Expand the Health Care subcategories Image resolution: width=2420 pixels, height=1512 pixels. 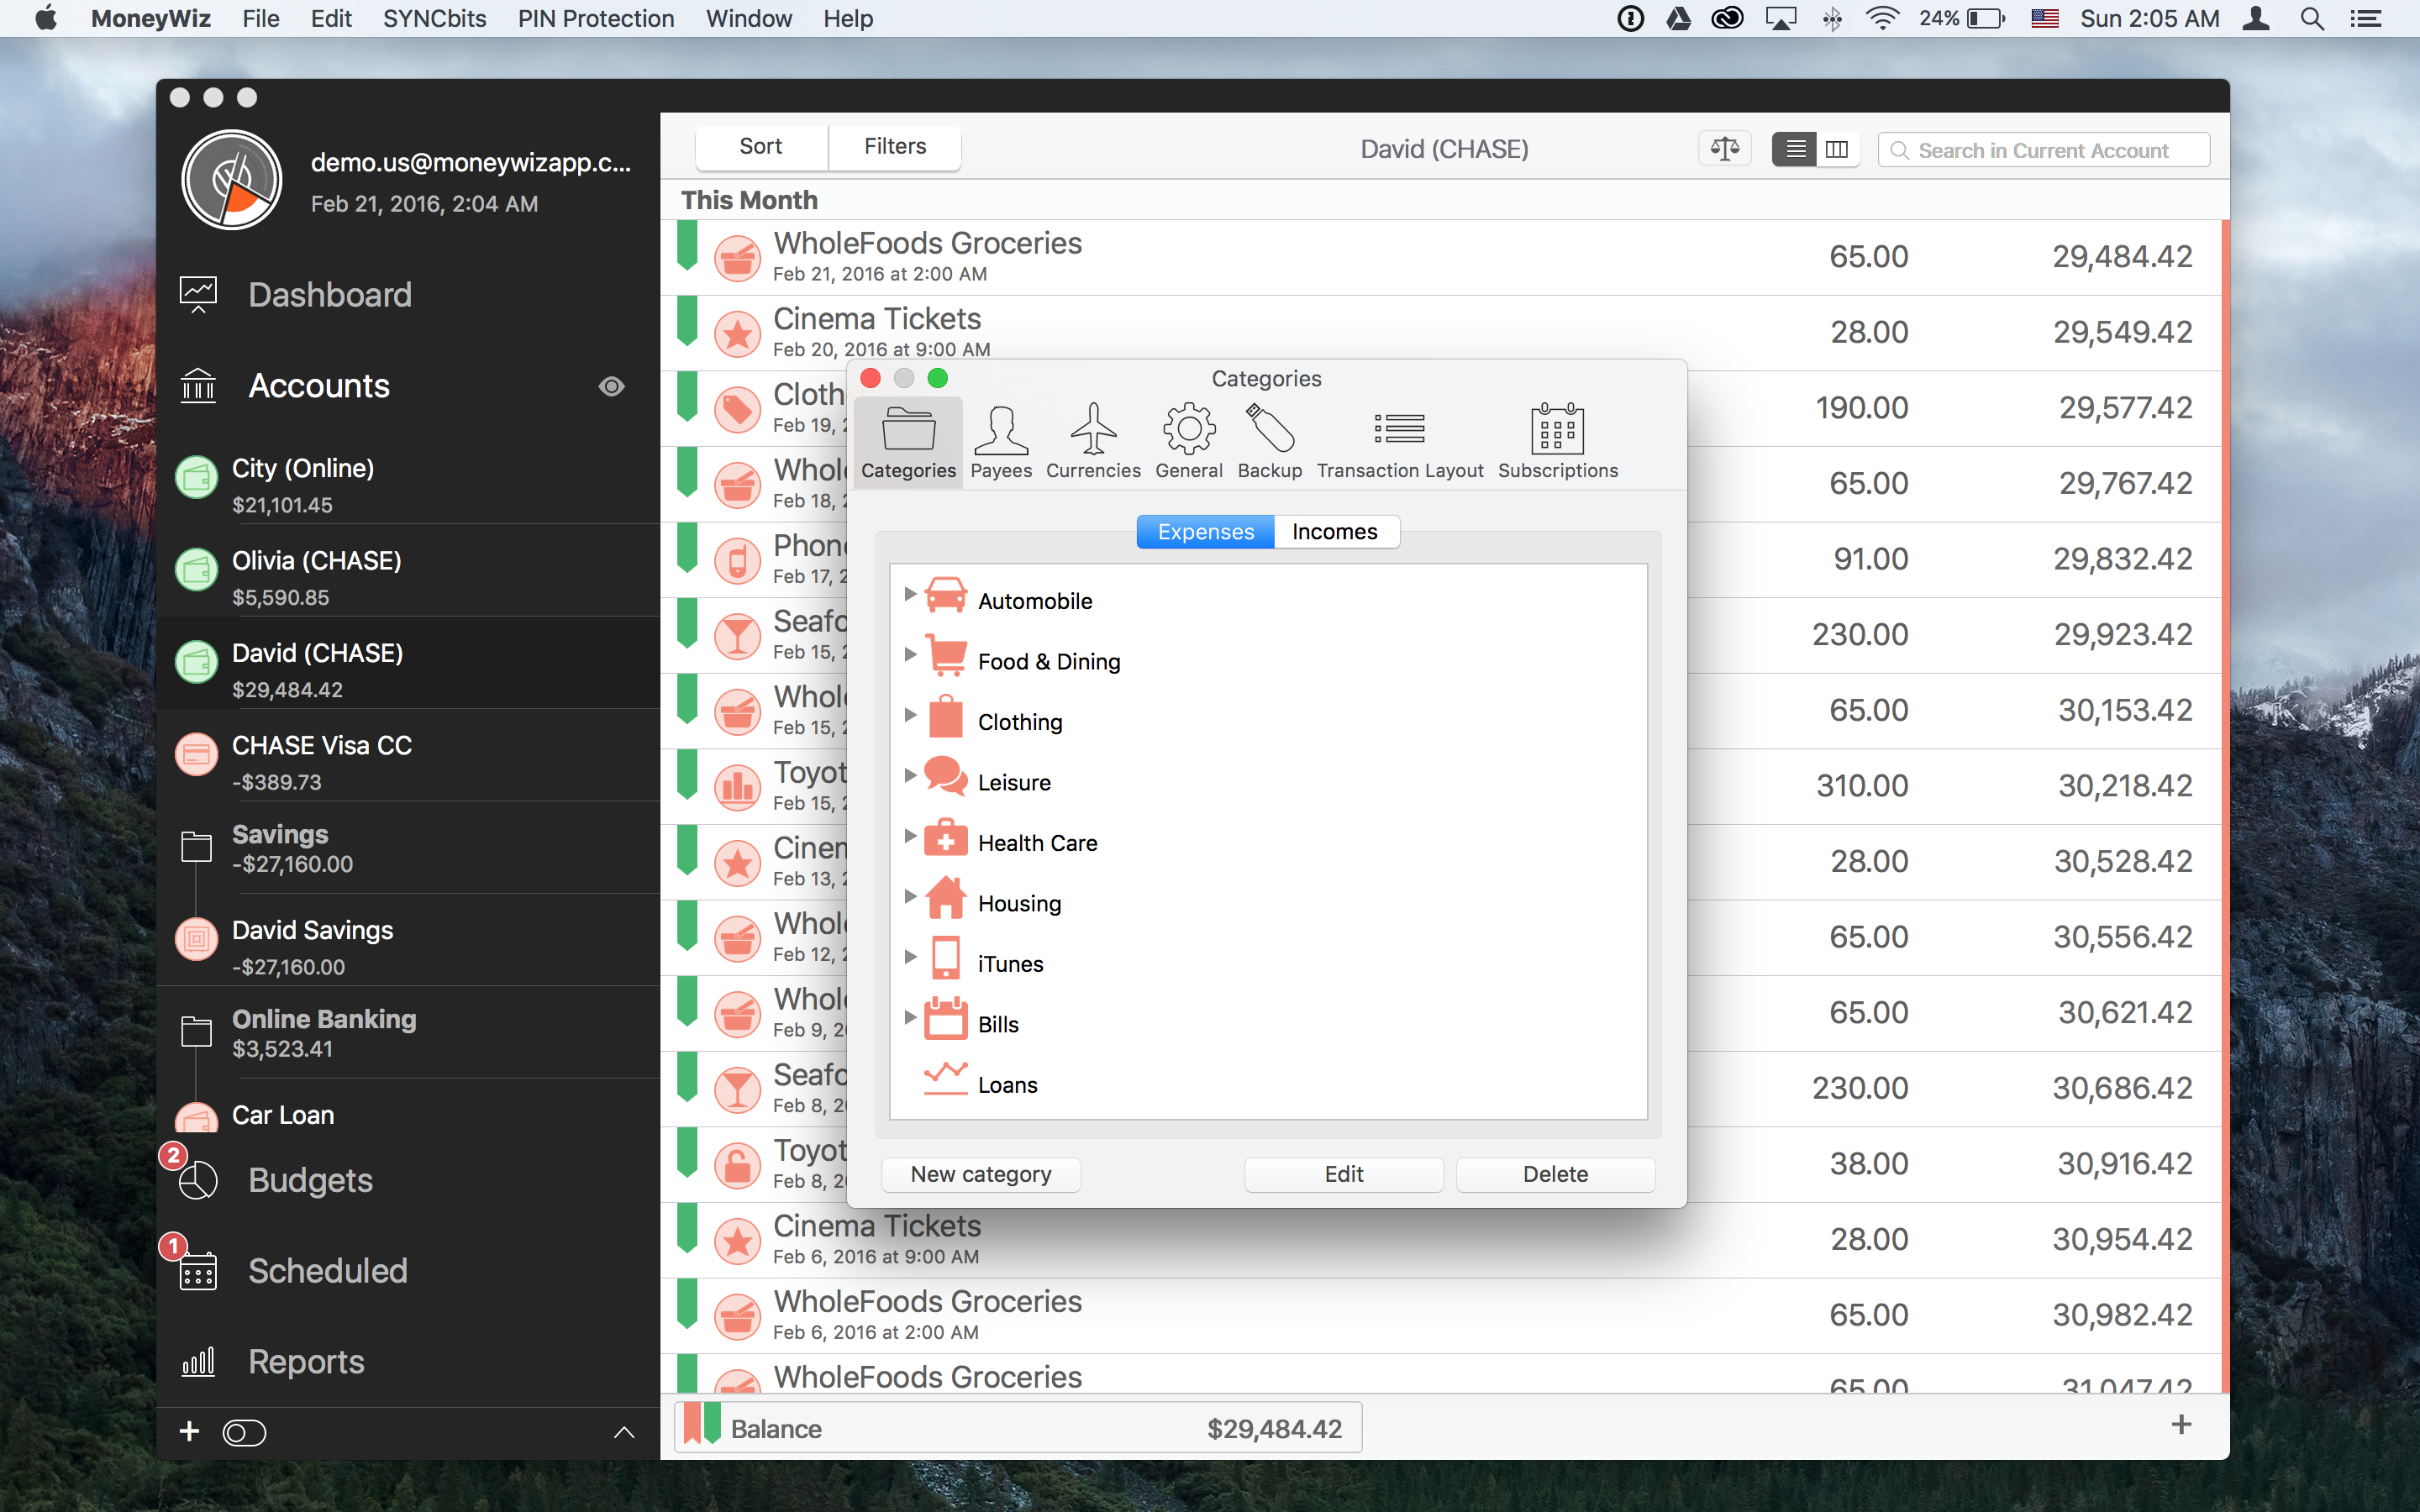[907, 840]
